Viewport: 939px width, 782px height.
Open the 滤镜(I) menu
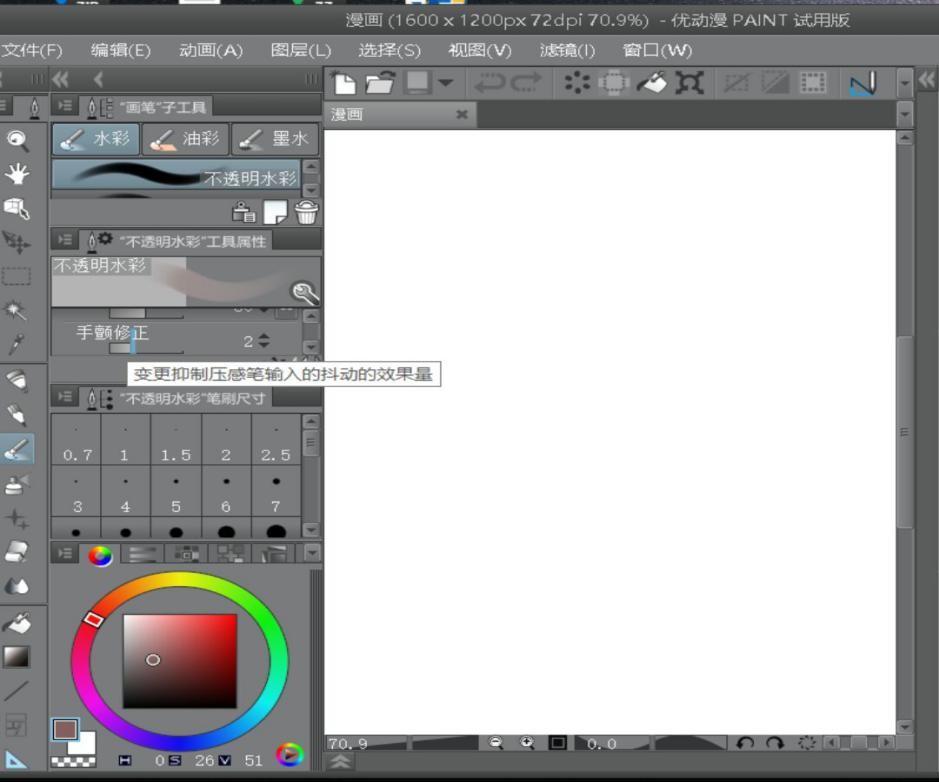[x=567, y=50]
